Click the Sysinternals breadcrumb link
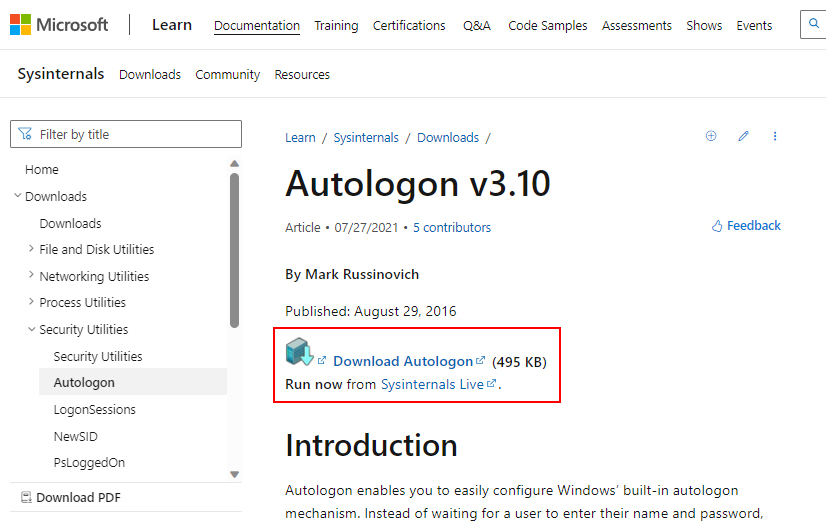 coord(366,137)
